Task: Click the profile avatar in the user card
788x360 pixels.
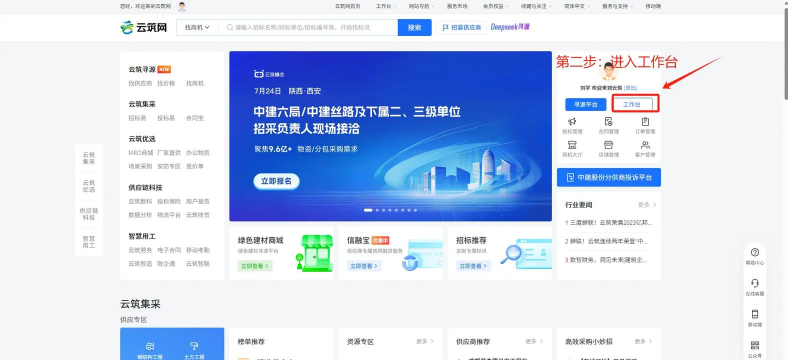Action: click(x=609, y=71)
